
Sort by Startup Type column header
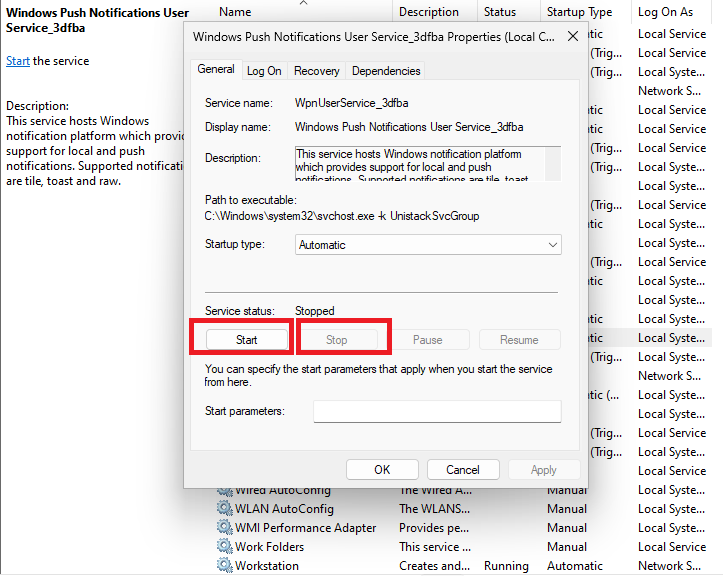(x=579, y=12)
